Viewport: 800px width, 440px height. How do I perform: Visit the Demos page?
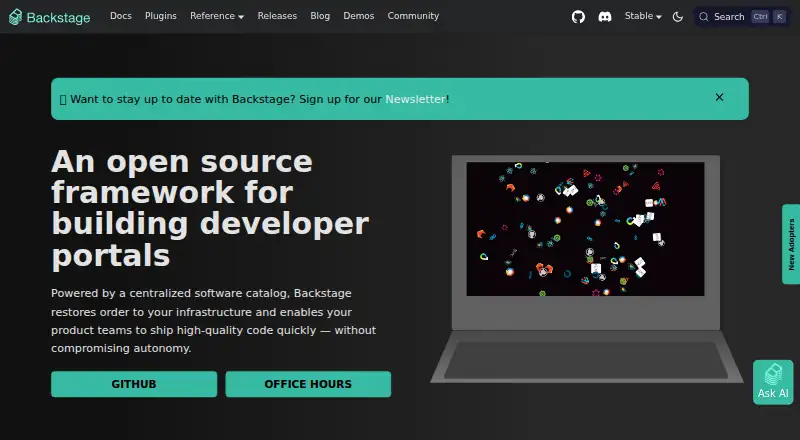coord(359,16)
